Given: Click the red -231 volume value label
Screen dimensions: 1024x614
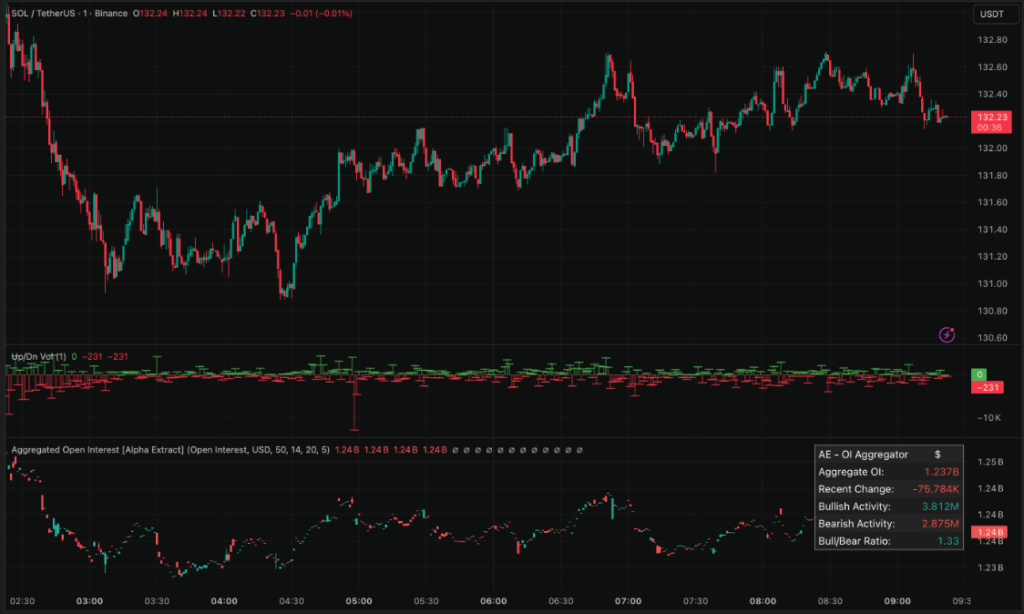Looking at the screenshot, I should point(990,387).
